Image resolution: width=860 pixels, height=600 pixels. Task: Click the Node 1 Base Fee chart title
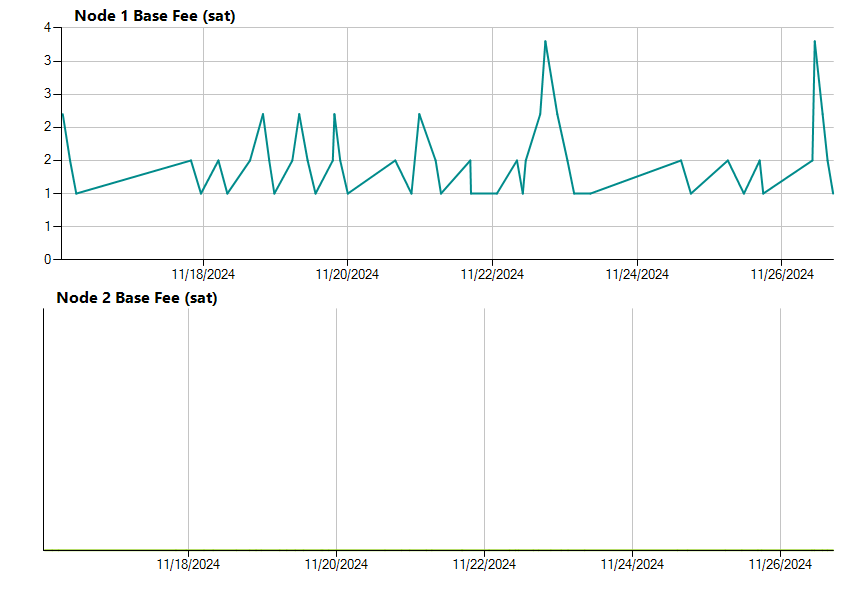[155, 15]
